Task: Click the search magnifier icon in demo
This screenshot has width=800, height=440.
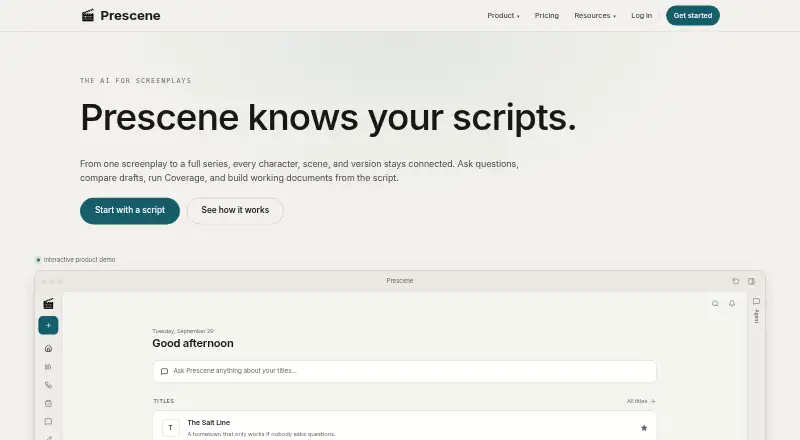Action: [x=715, y=304]
